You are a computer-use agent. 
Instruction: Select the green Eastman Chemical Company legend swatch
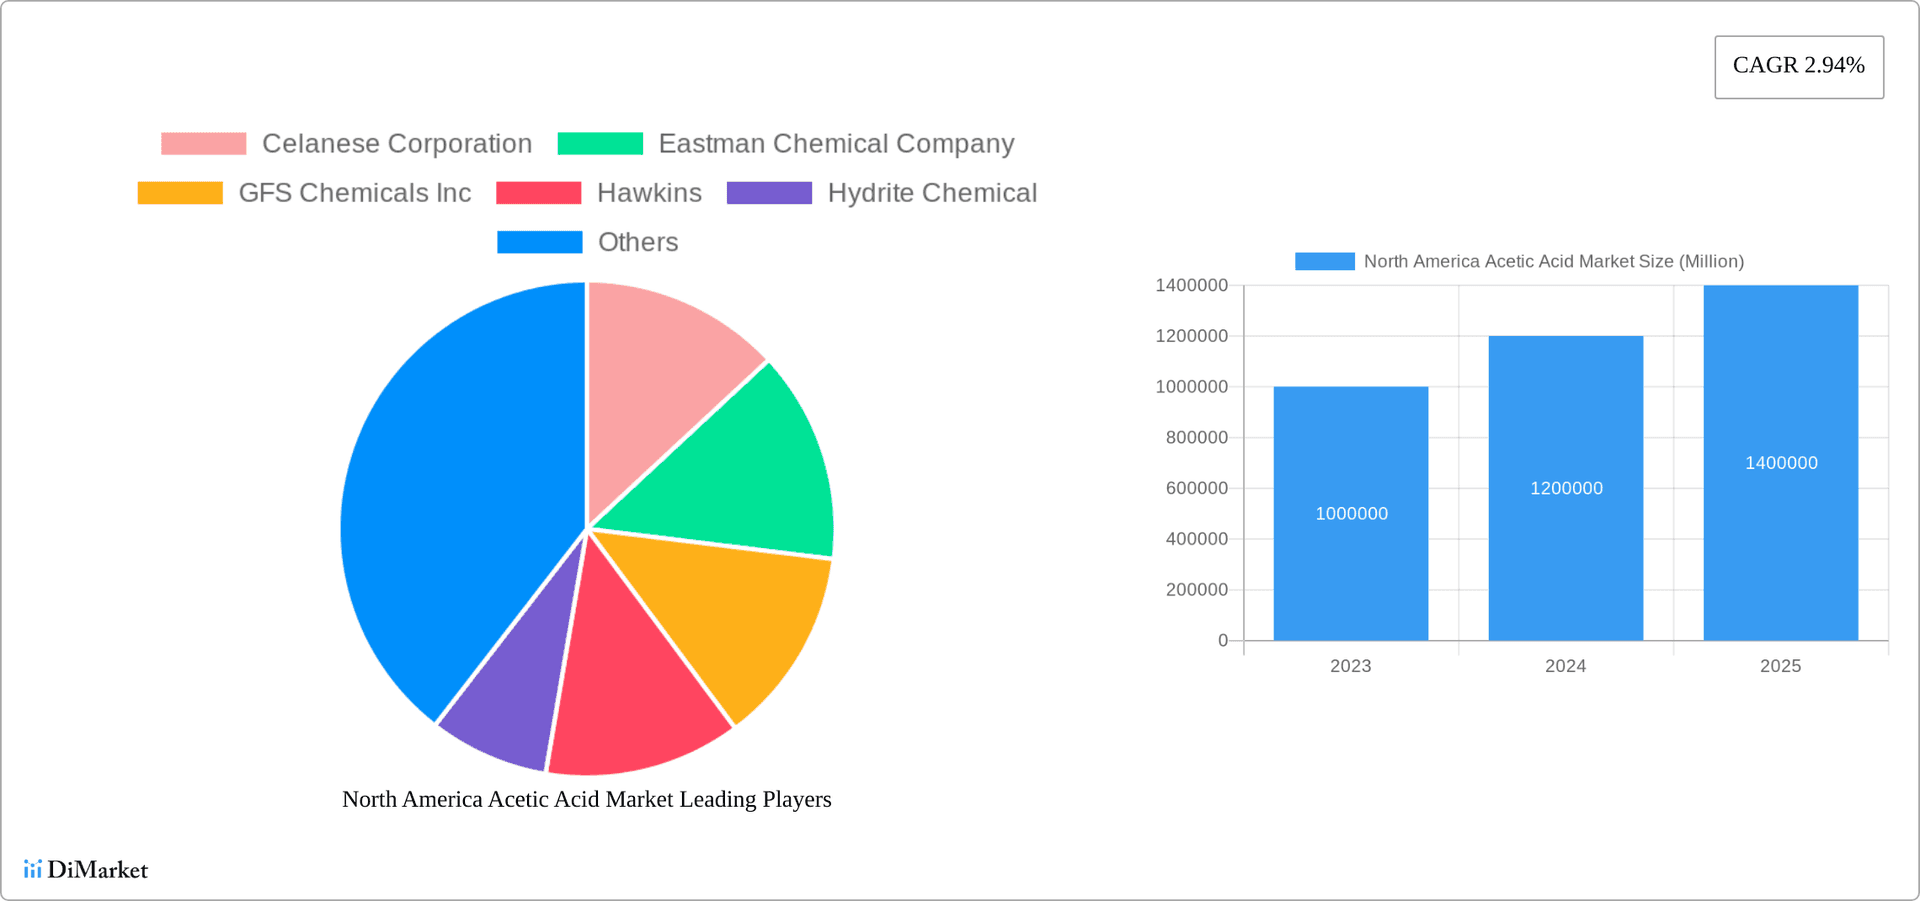pyautogui.click(x=600, y=143)
